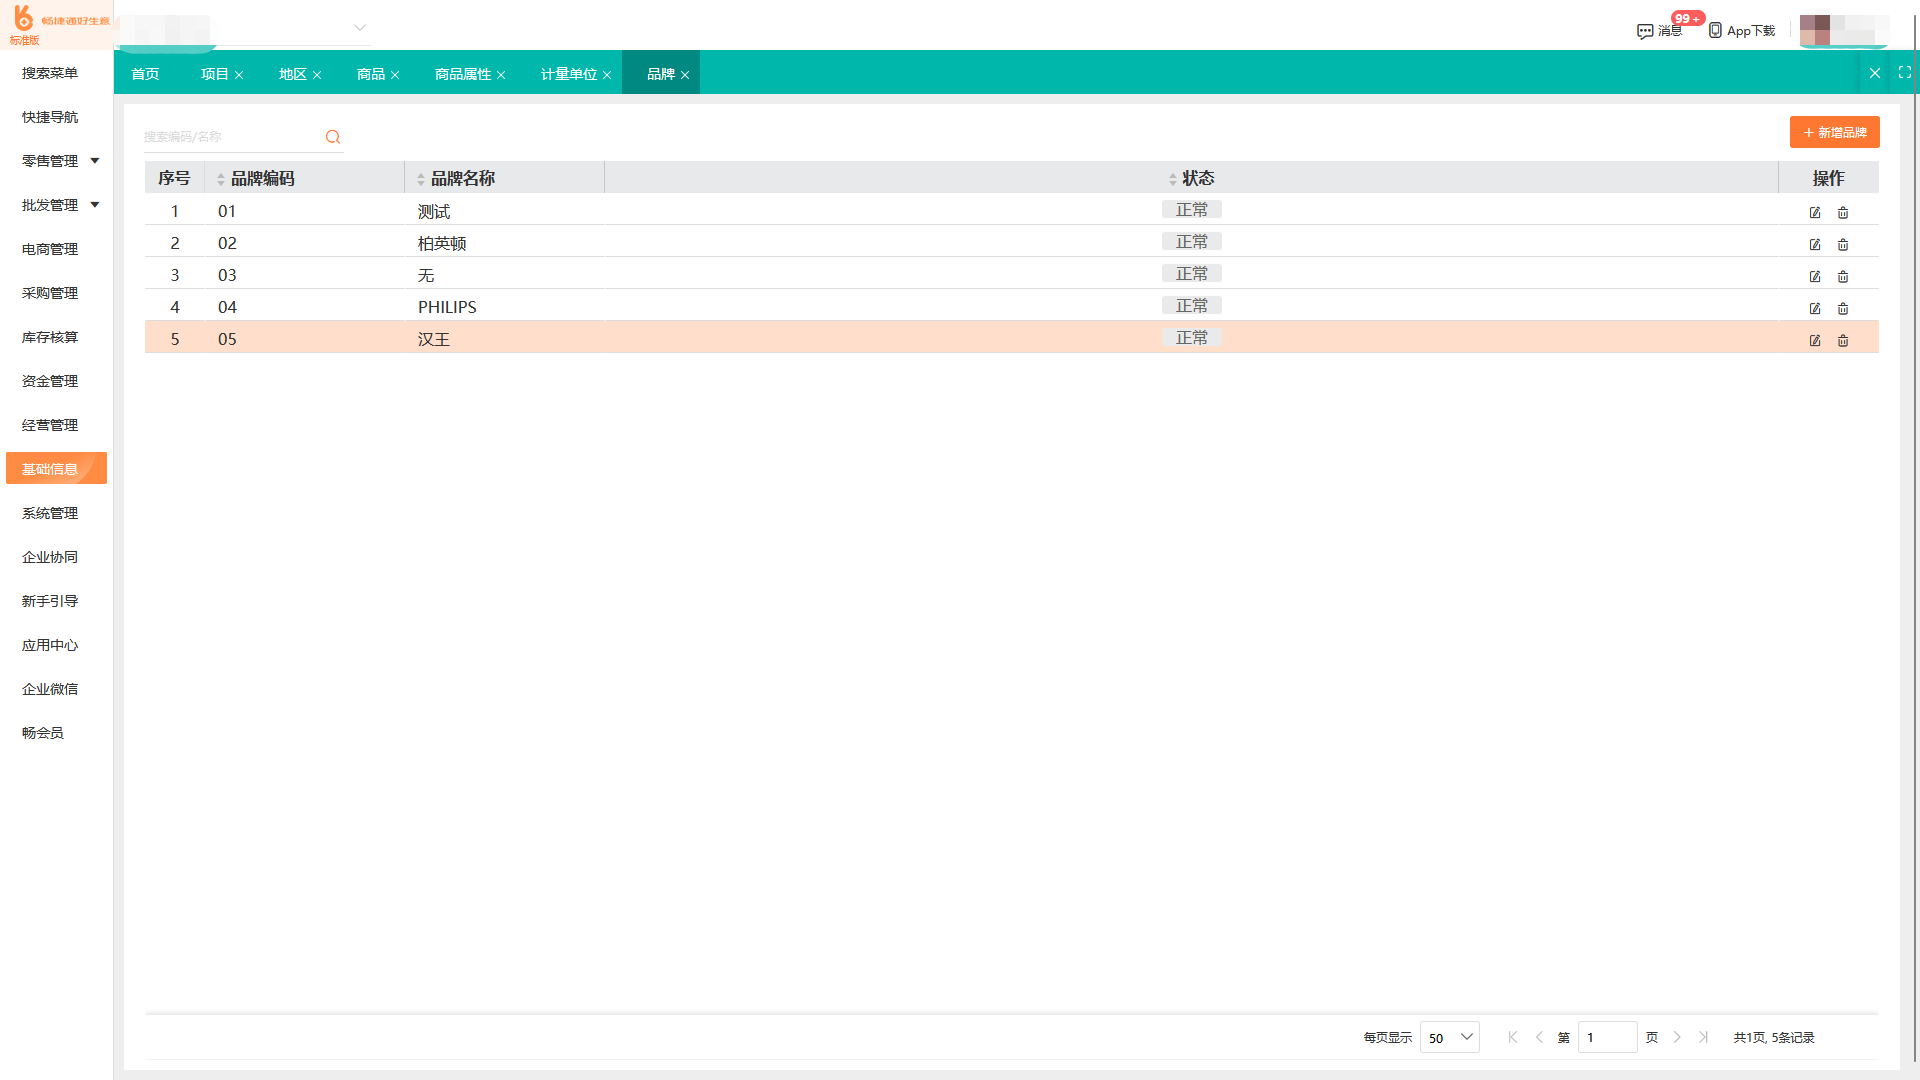
Task: Click the 正常 status badge for PHILIPS
Action: coord(1189,306)
